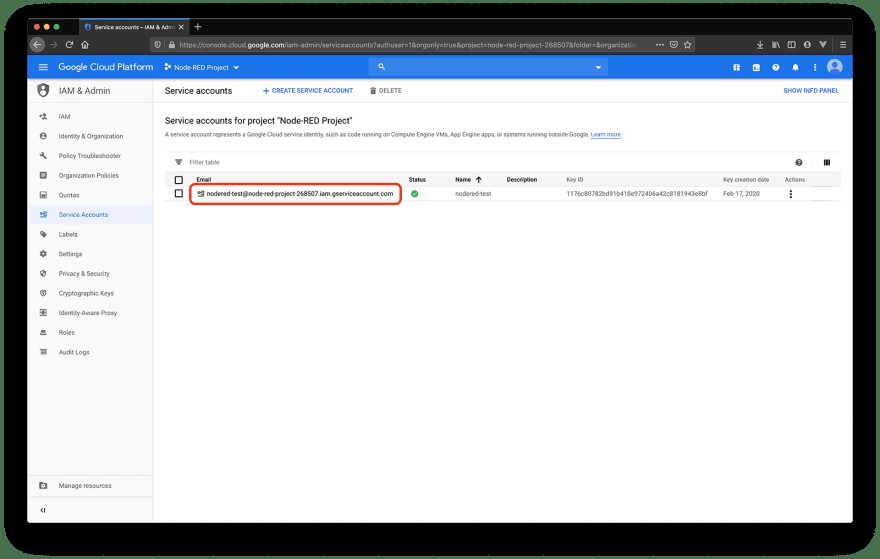Image resolution: width=880 pixels, height=559 pixels.
Task: Select all service accounts checkbox in header
Action: click(179, 180)
